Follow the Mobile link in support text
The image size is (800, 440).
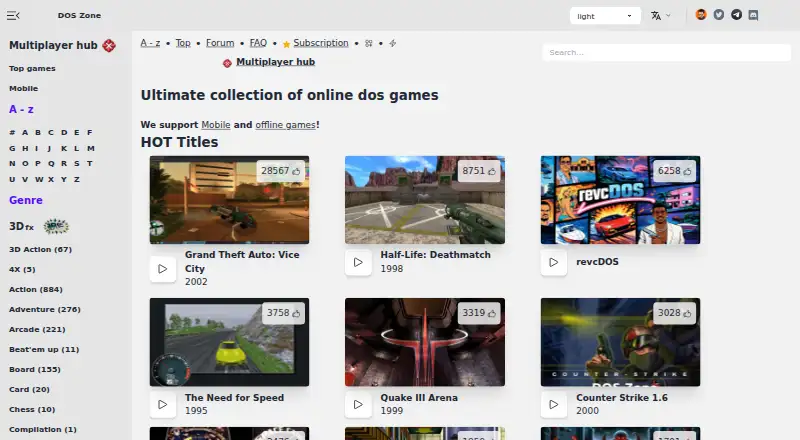[216, 125]
